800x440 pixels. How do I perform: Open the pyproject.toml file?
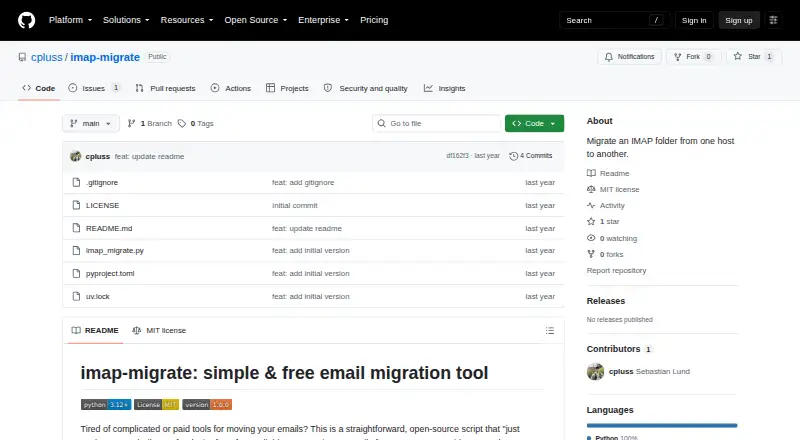(110, 274)
